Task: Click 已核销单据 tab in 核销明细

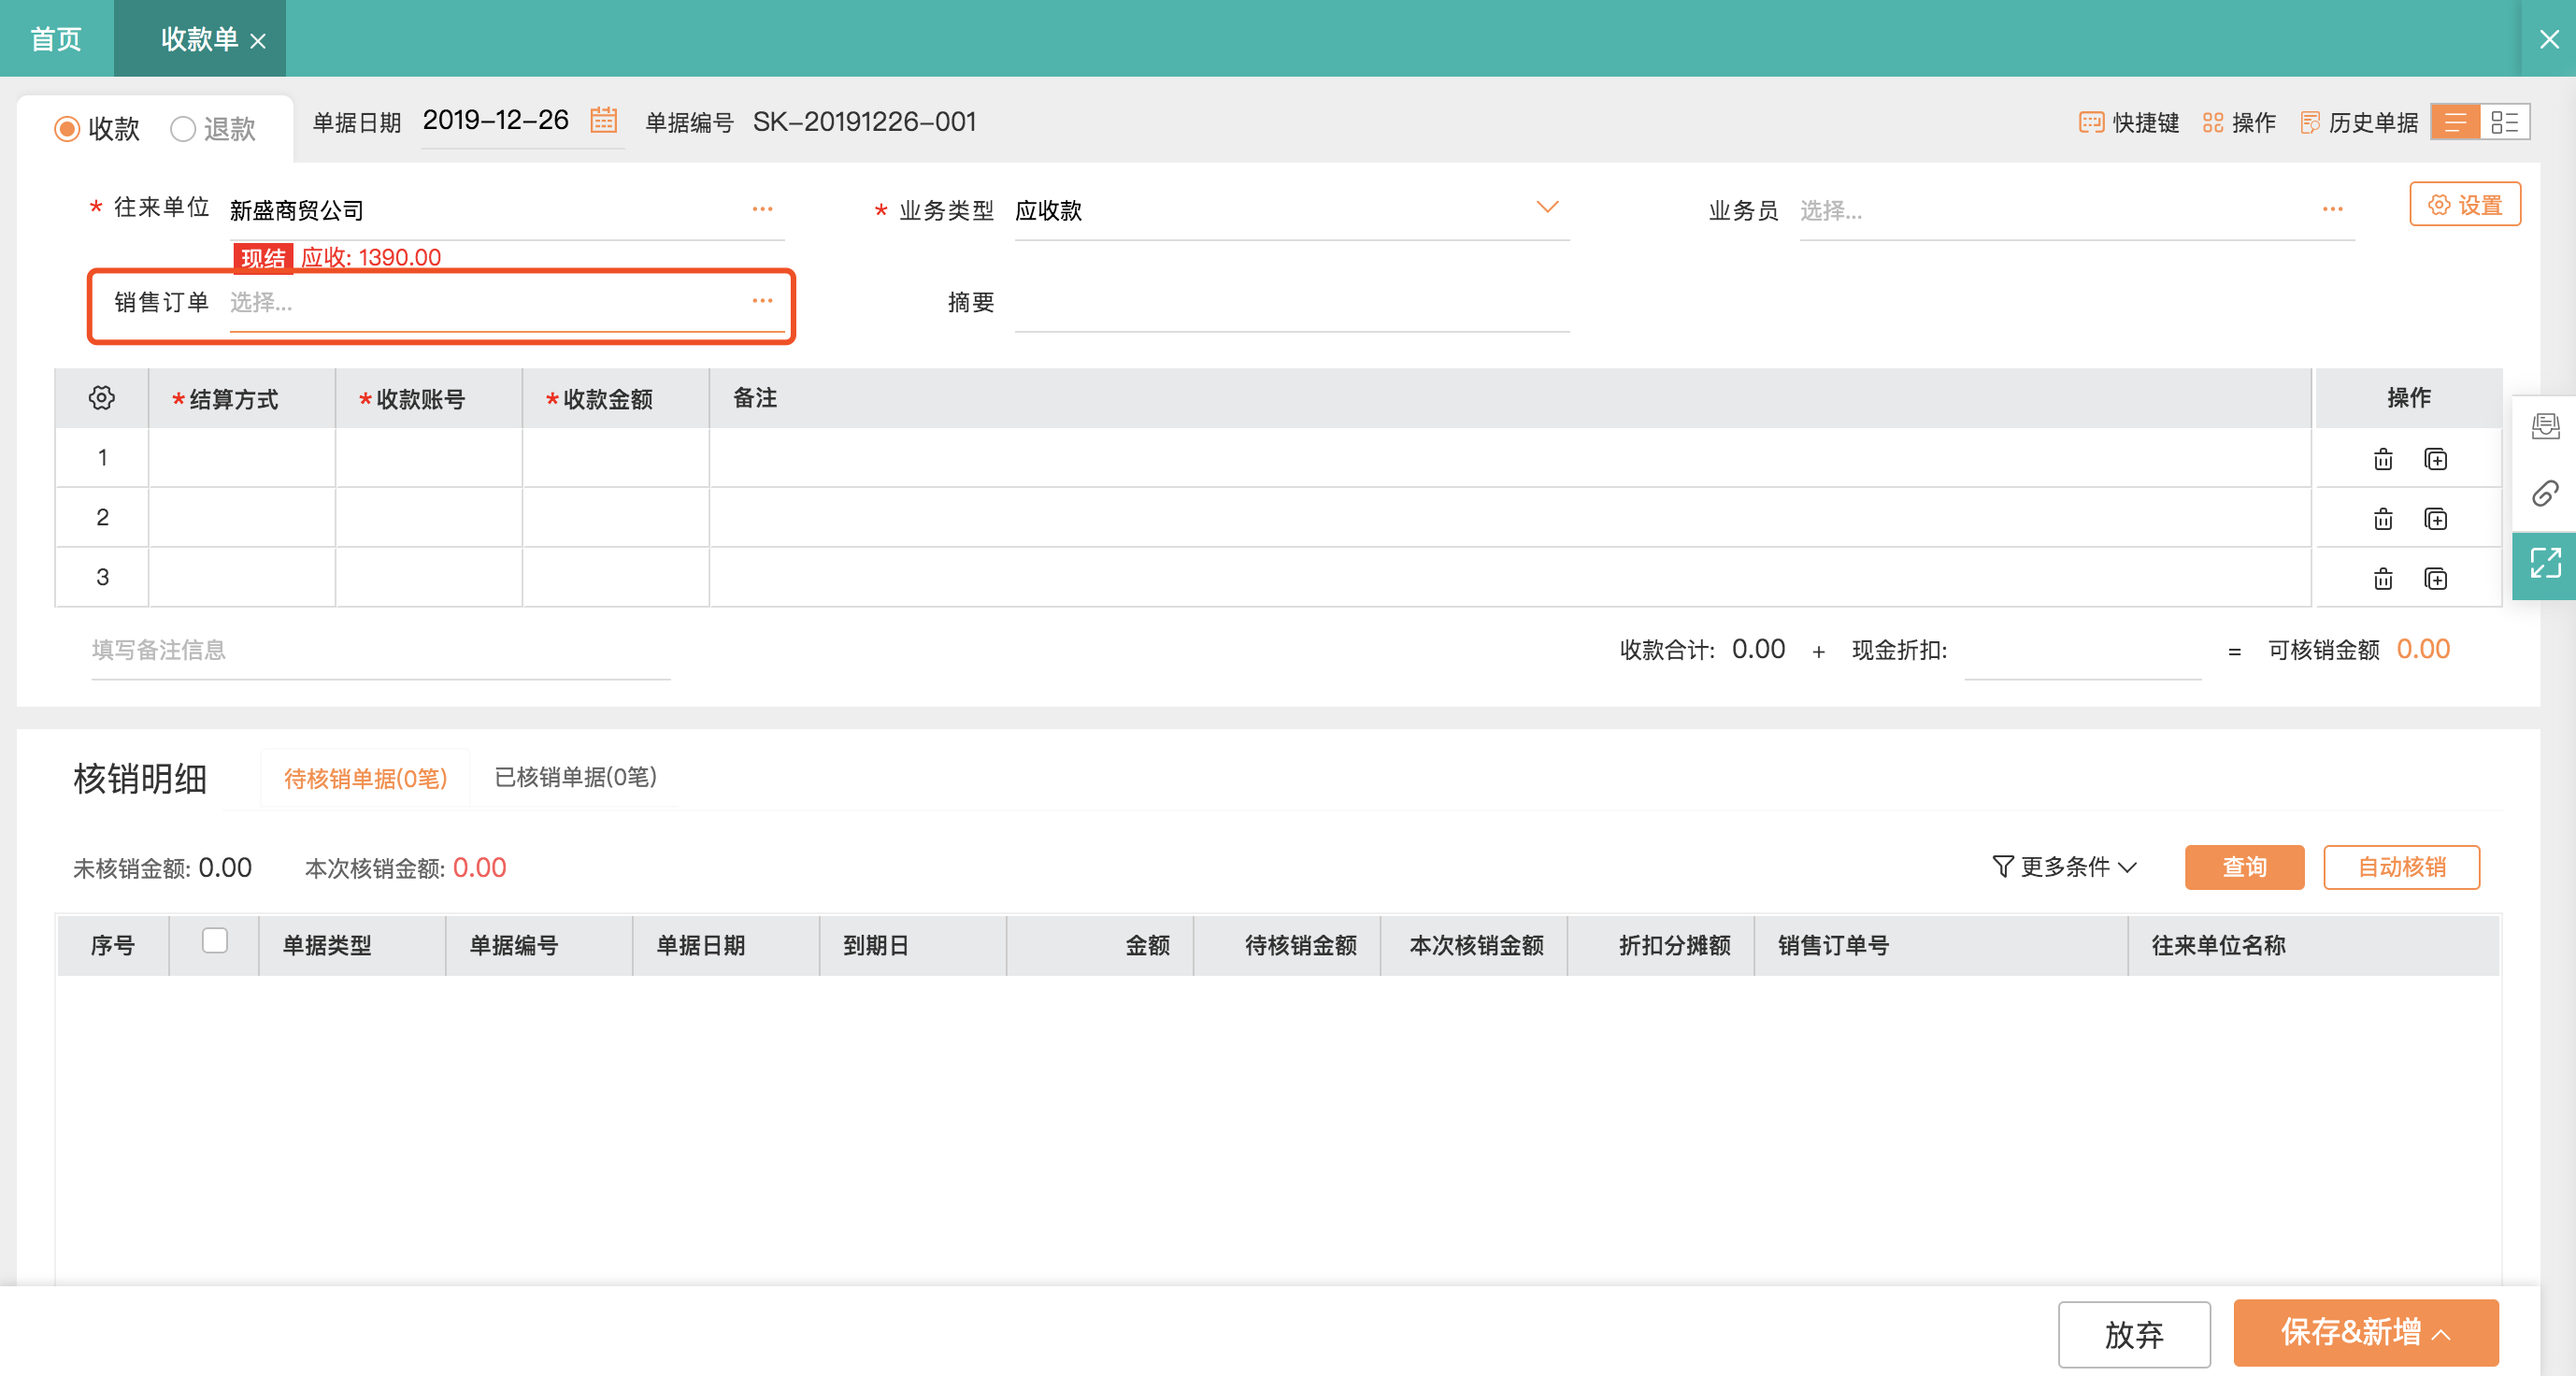Action: (x=574, y=777)
